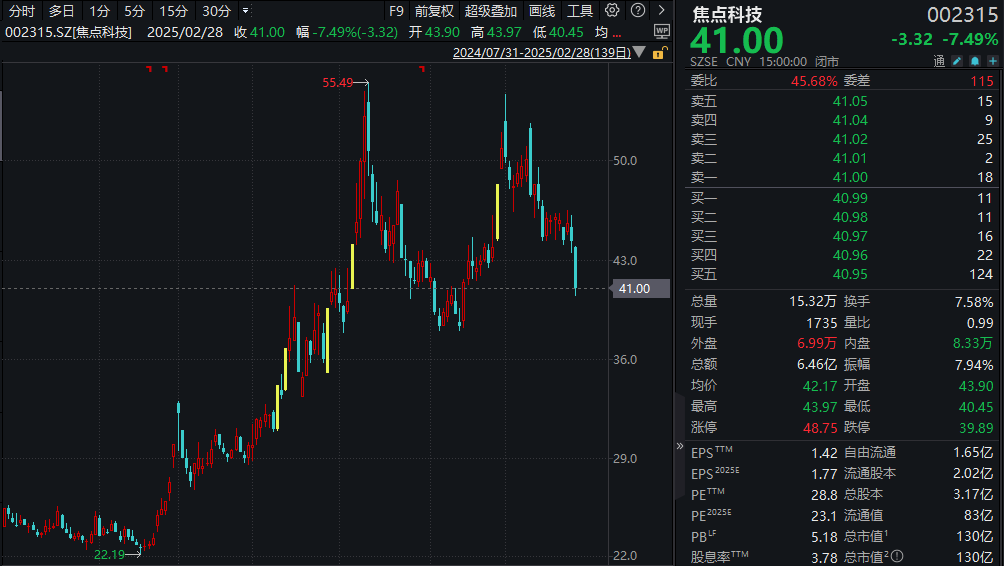Expand more time period options dropdown
The width and height of the screenshot is (1004, 566).
[x=246, y=11]
